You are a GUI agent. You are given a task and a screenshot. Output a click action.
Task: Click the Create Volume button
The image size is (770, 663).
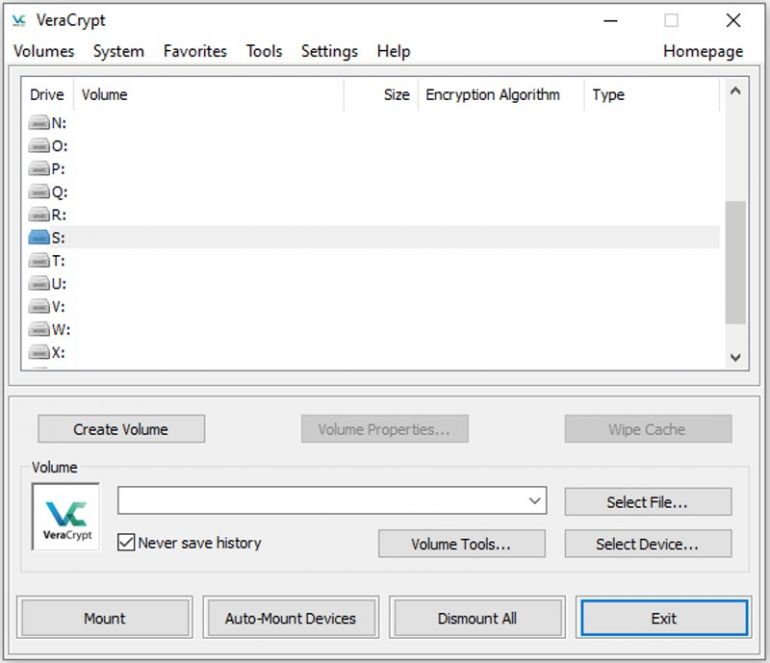pos(121,429)
